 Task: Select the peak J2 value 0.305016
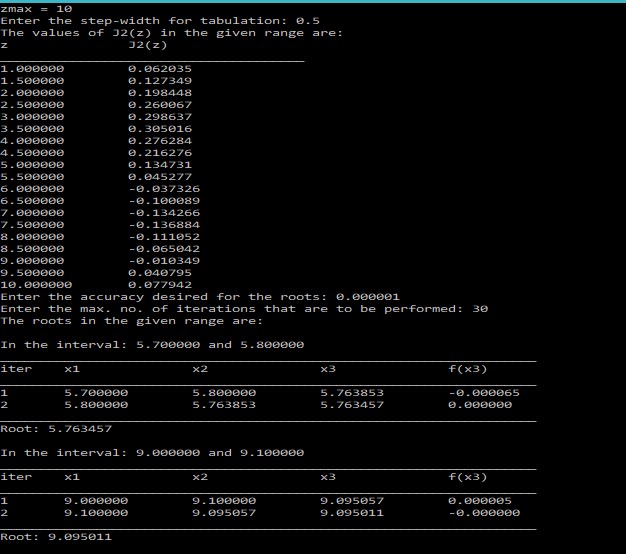point(160,129)
